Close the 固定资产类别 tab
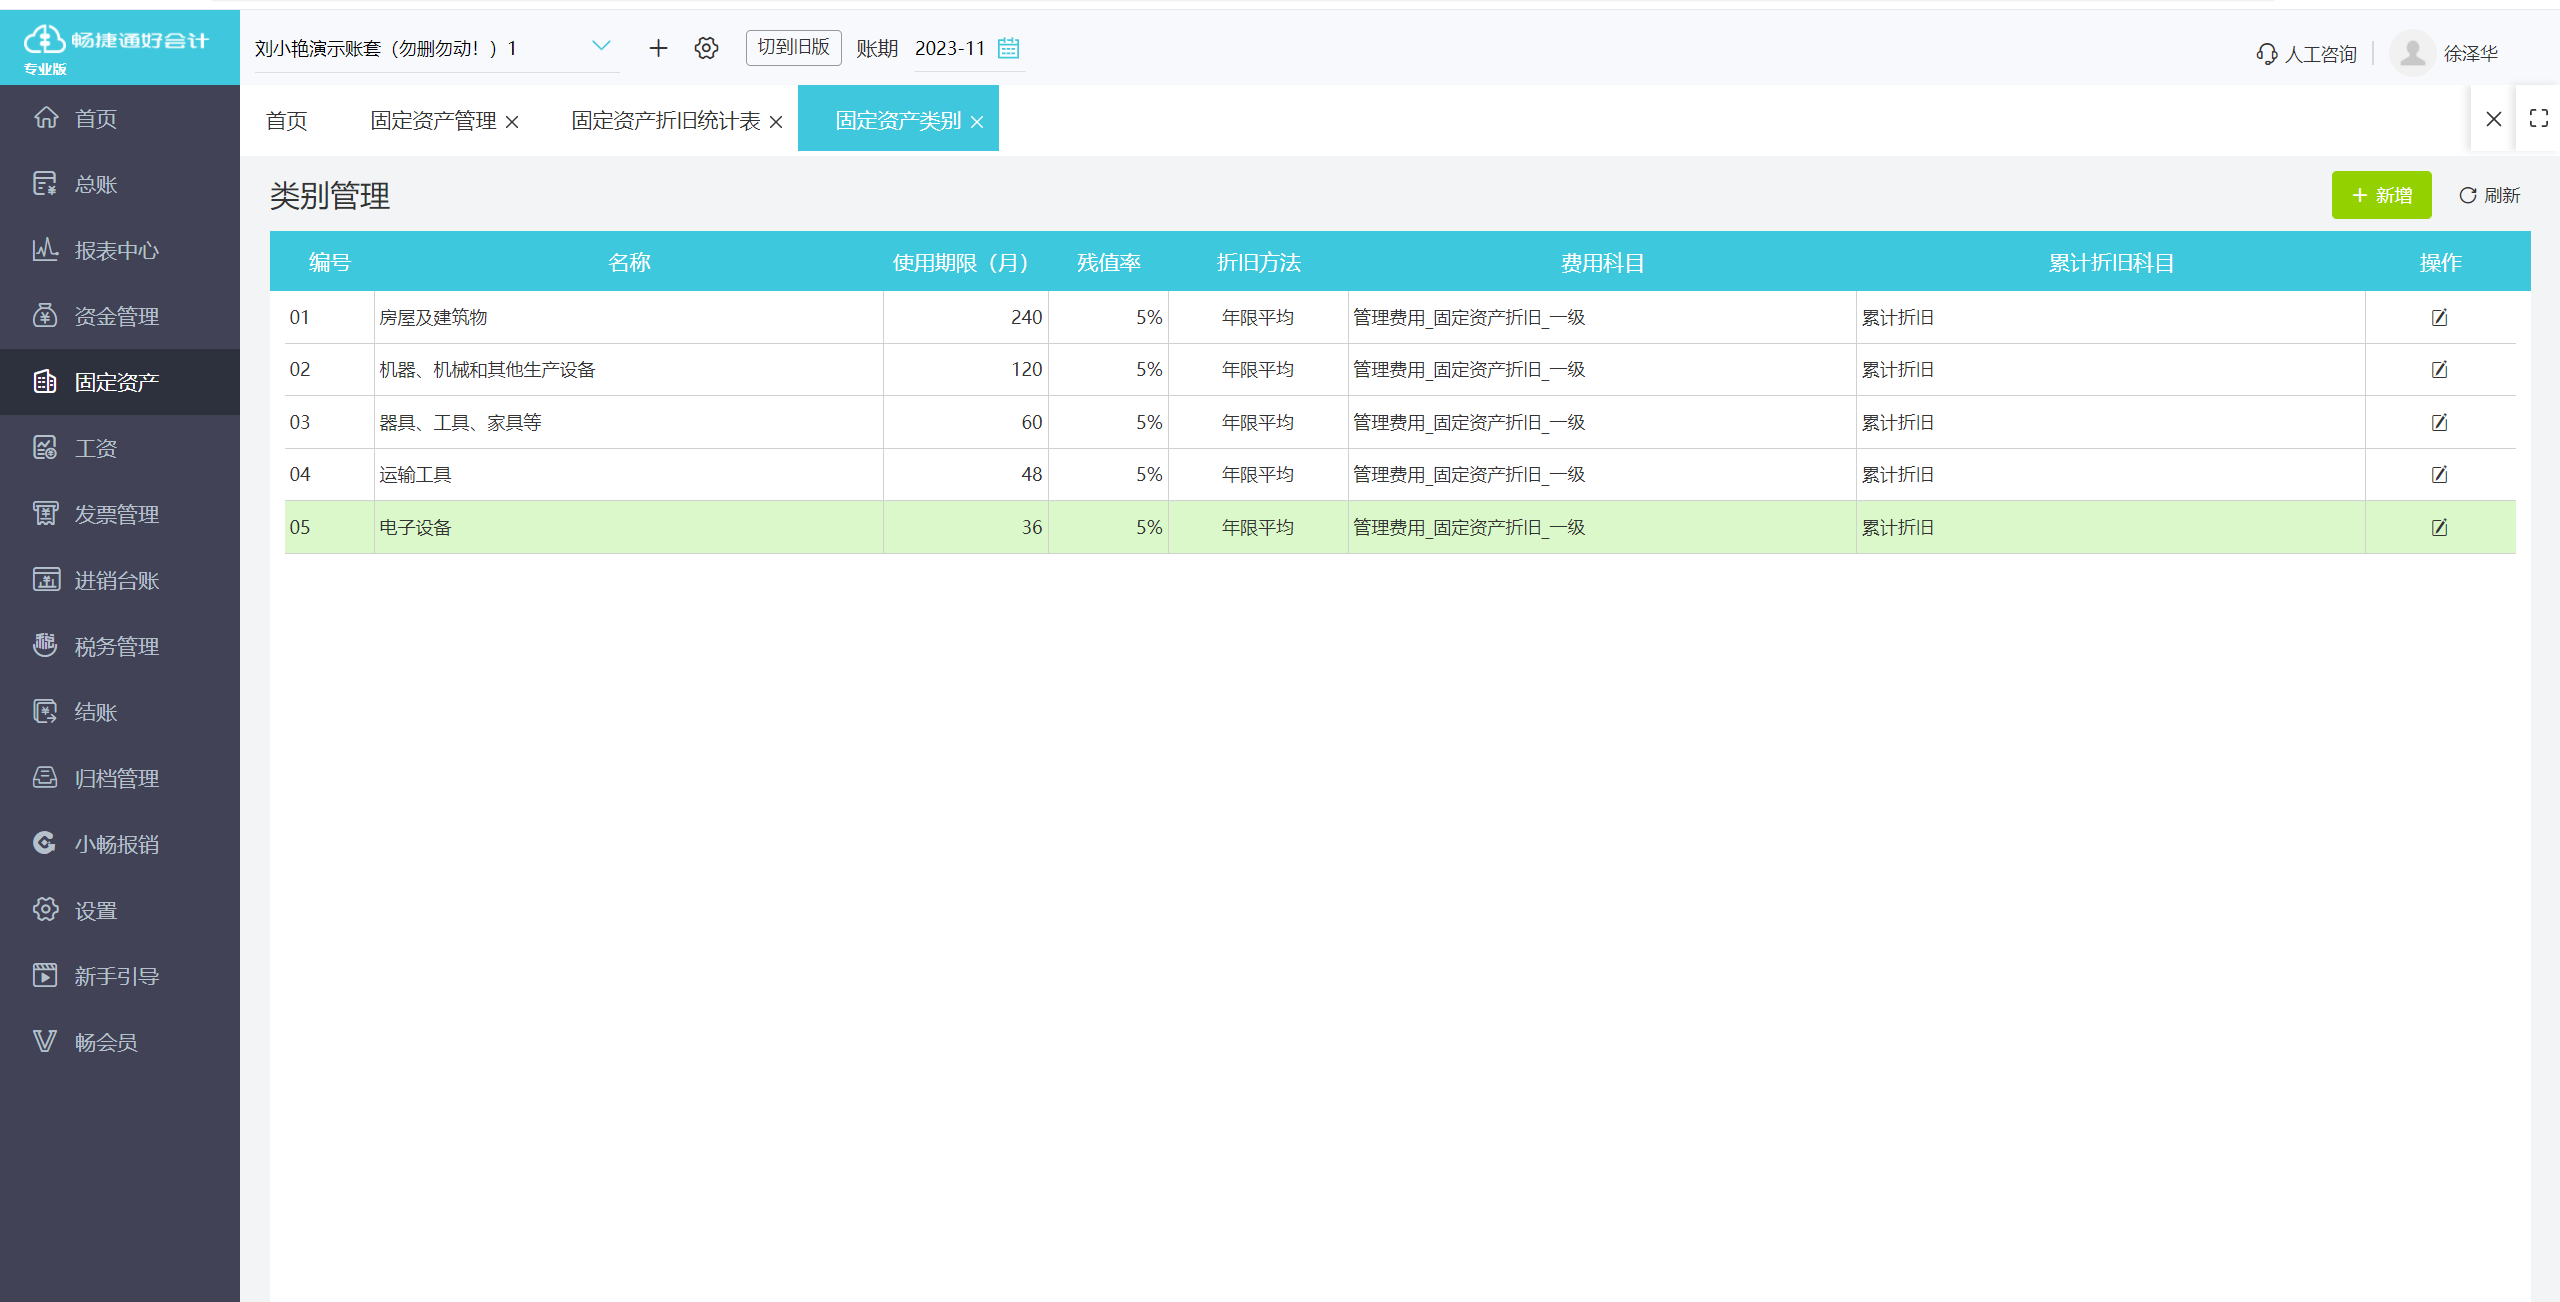The width and height of the screenshot is (2560, 1302). pos(980,120)
